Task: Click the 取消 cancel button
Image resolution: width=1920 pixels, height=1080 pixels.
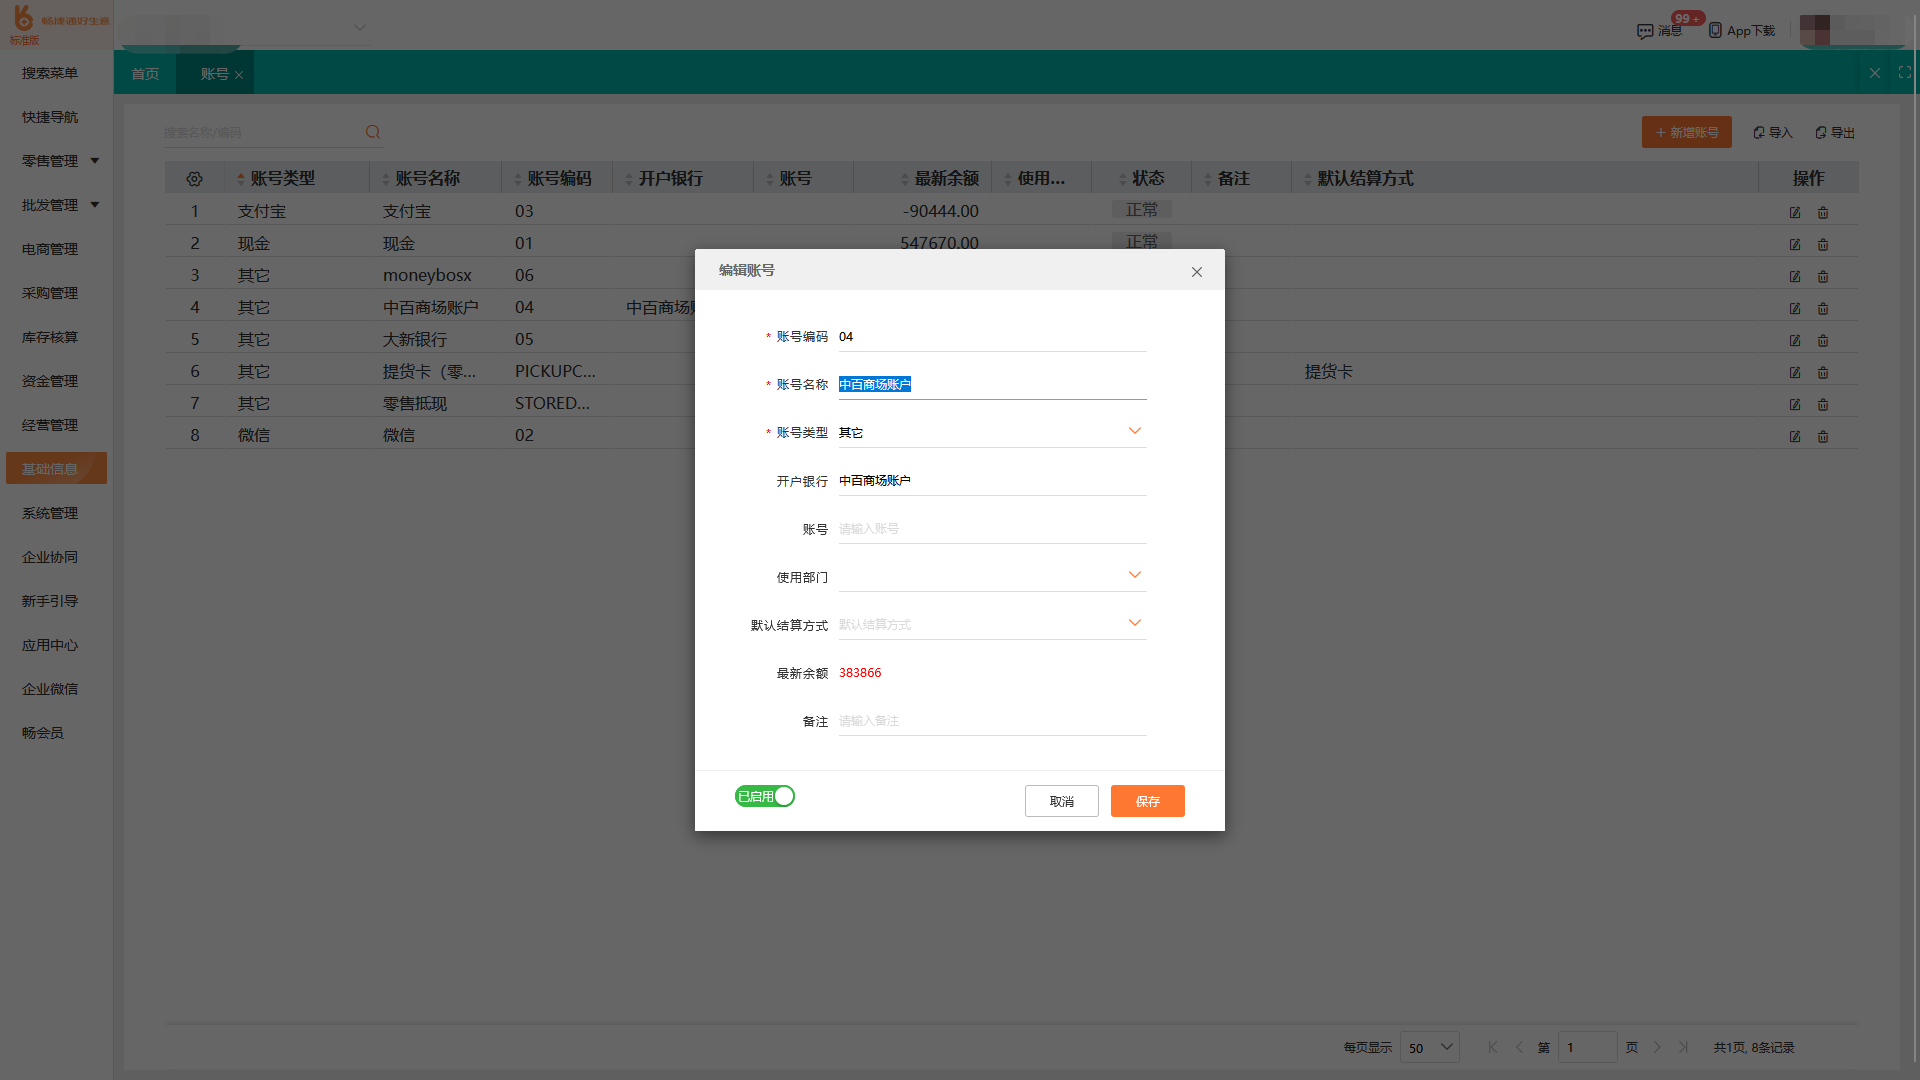Action: tap(1063, 800)
